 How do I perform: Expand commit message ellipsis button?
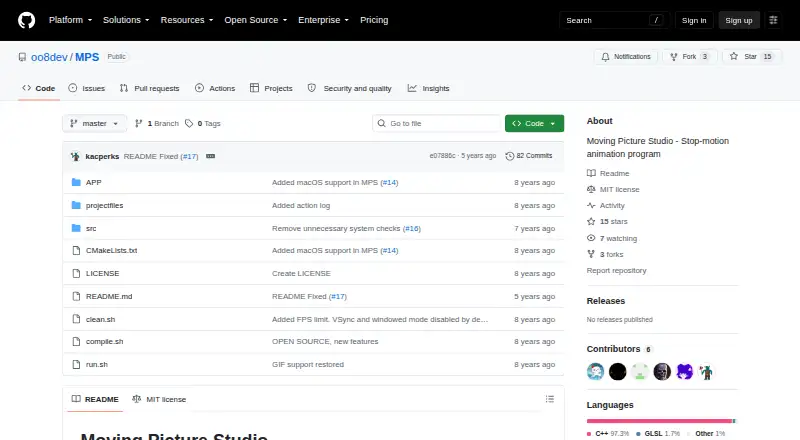(210, 156)
